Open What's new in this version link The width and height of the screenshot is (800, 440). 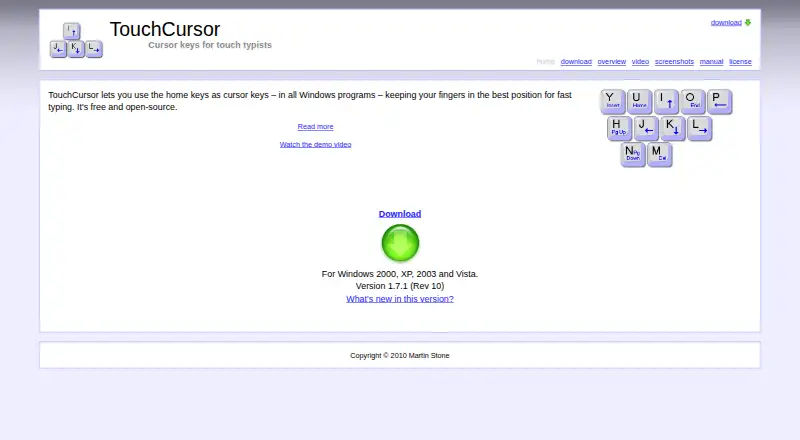coord(400,299)
